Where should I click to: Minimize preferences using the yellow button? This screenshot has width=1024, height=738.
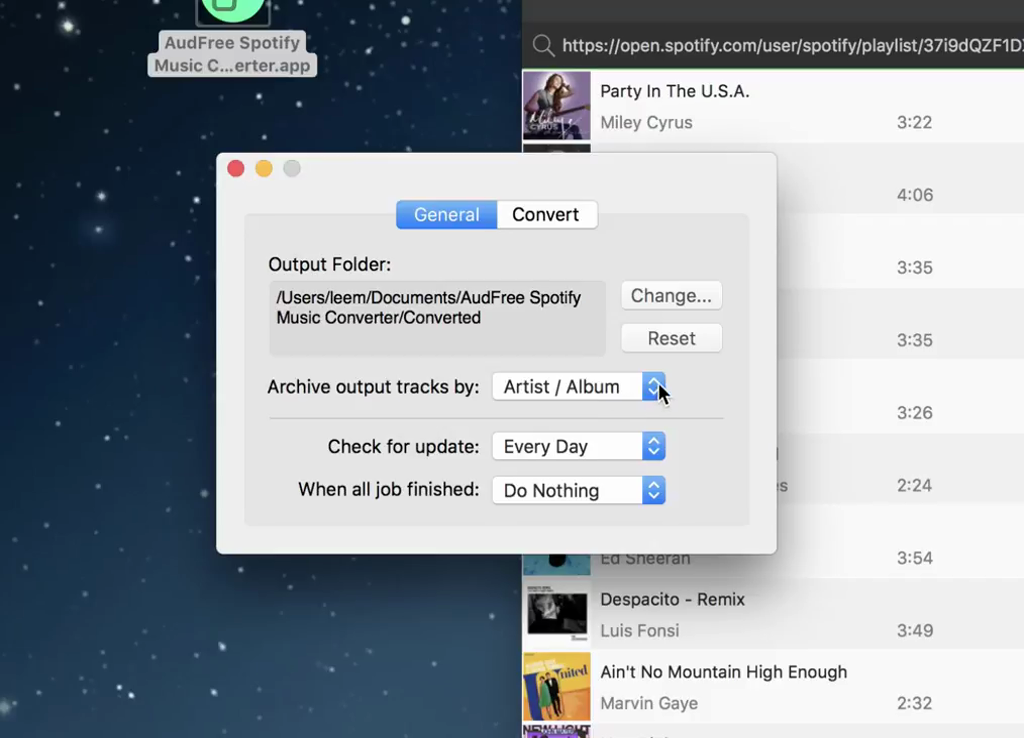[264, 169]
